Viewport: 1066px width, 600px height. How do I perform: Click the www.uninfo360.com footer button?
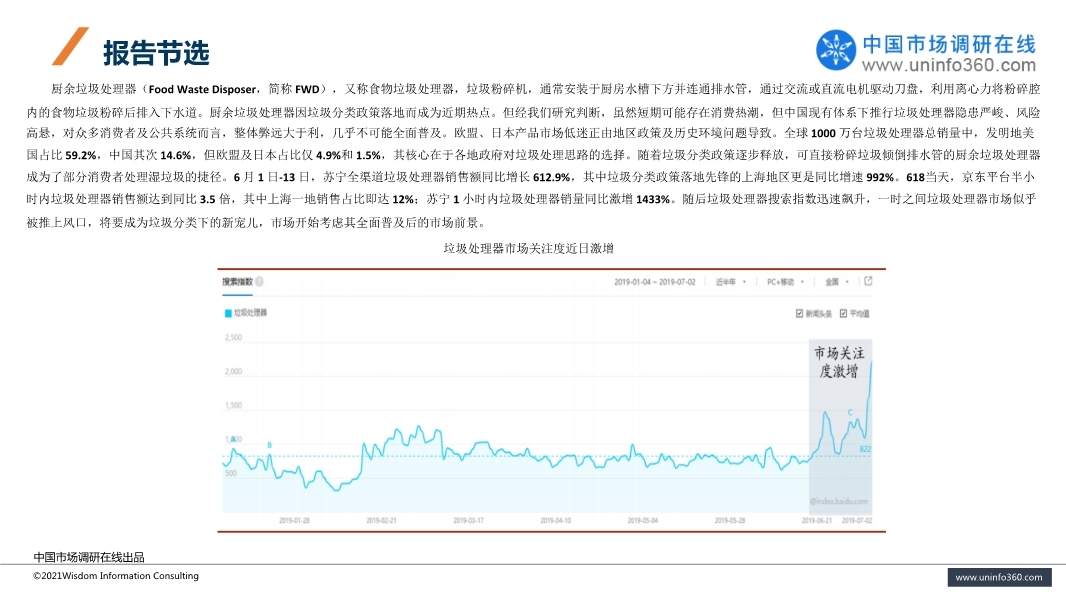[998, 577]
